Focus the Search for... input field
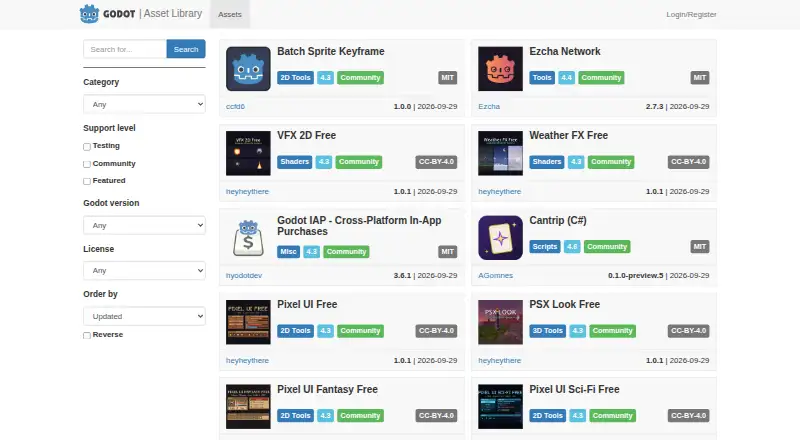The width and height of the screenshot is (800, 440). pyautogui.click(x=125, y=49)
